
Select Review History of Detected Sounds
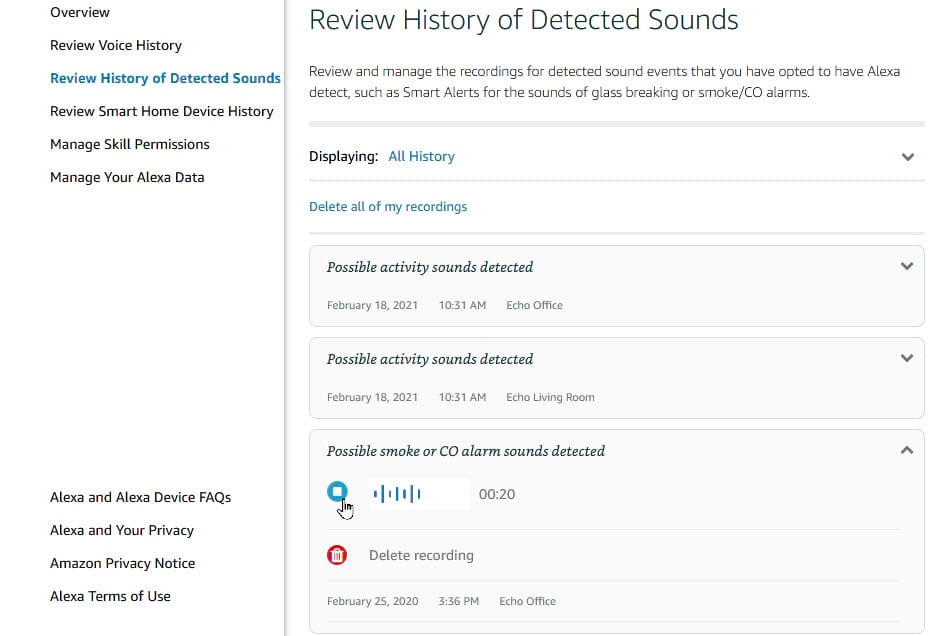165,78
